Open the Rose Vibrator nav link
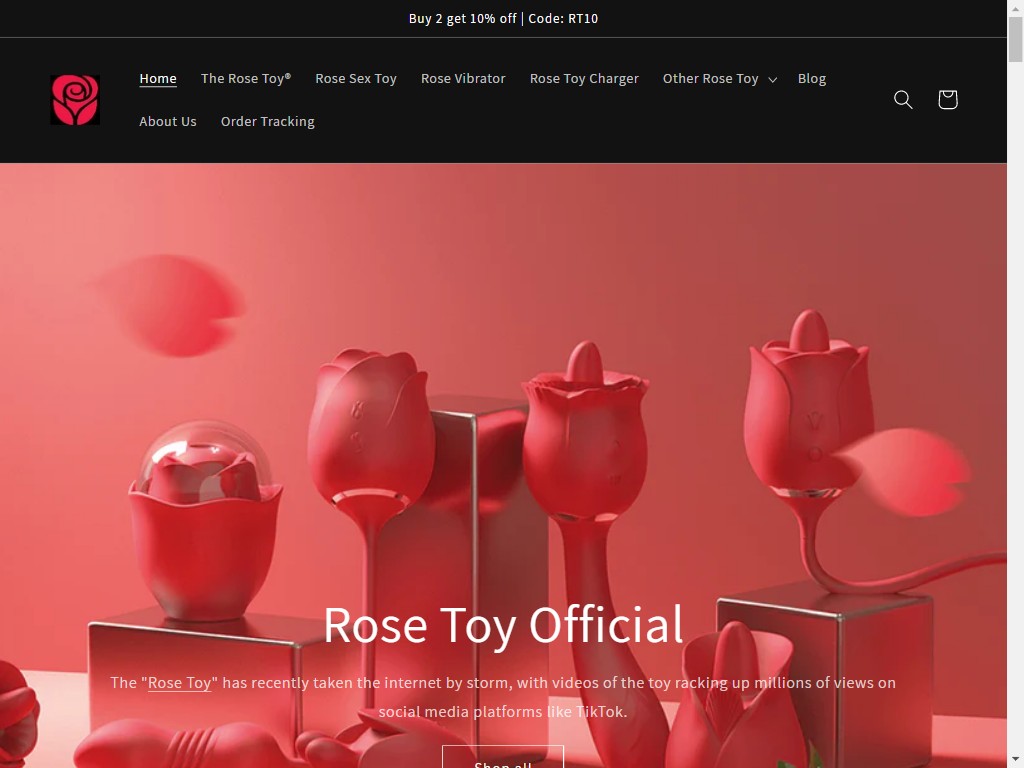 (x=463, y=79)
